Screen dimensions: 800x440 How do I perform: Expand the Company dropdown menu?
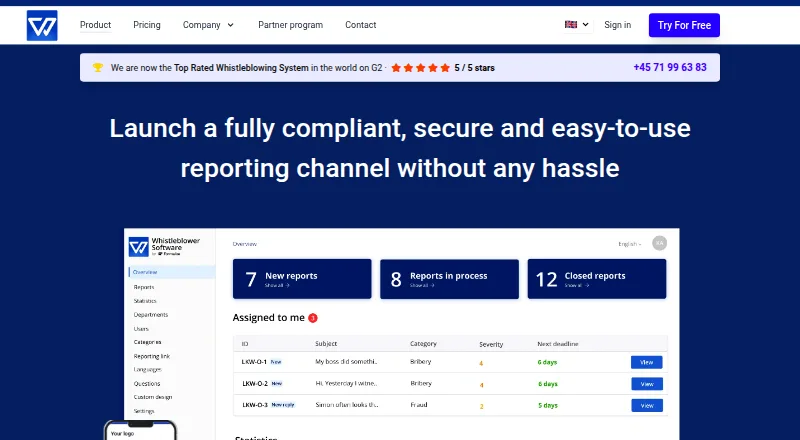pos(208,25)
